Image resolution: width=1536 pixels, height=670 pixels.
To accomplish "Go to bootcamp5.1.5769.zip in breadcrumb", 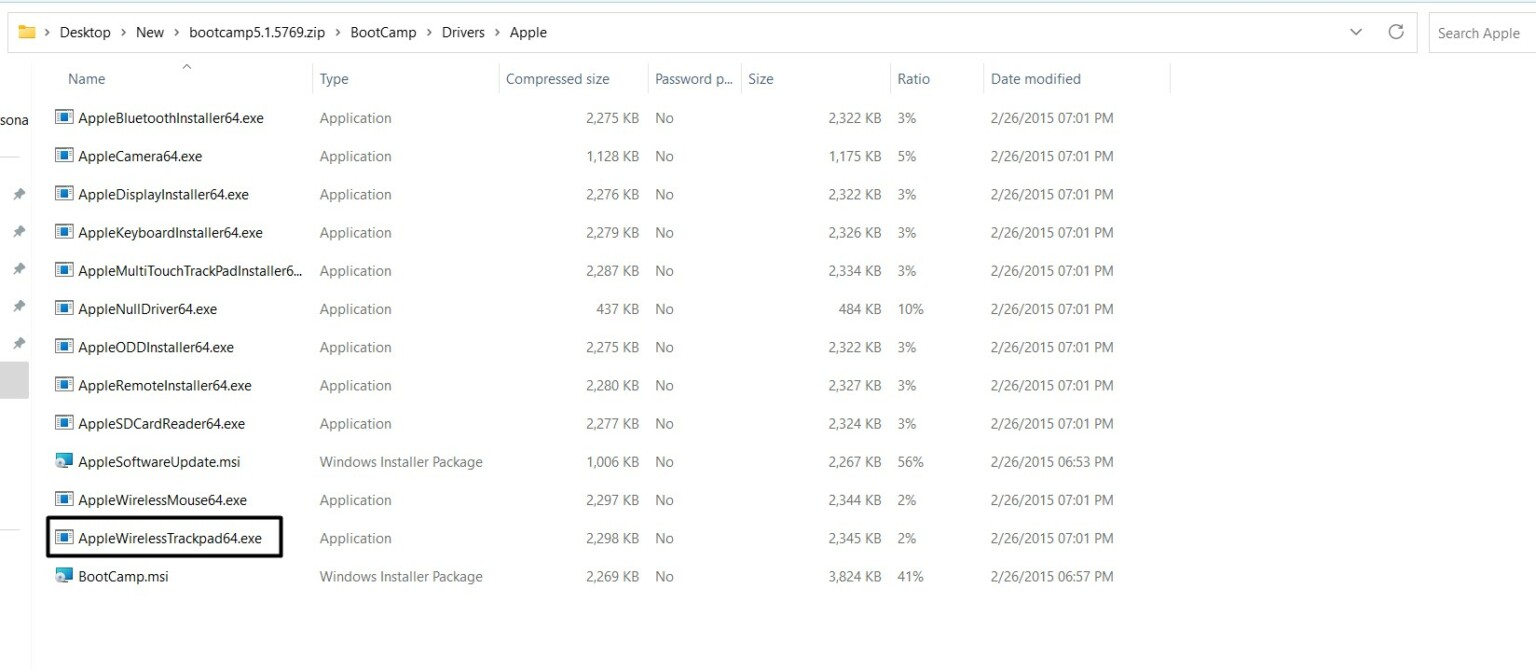I will [257, 32].
